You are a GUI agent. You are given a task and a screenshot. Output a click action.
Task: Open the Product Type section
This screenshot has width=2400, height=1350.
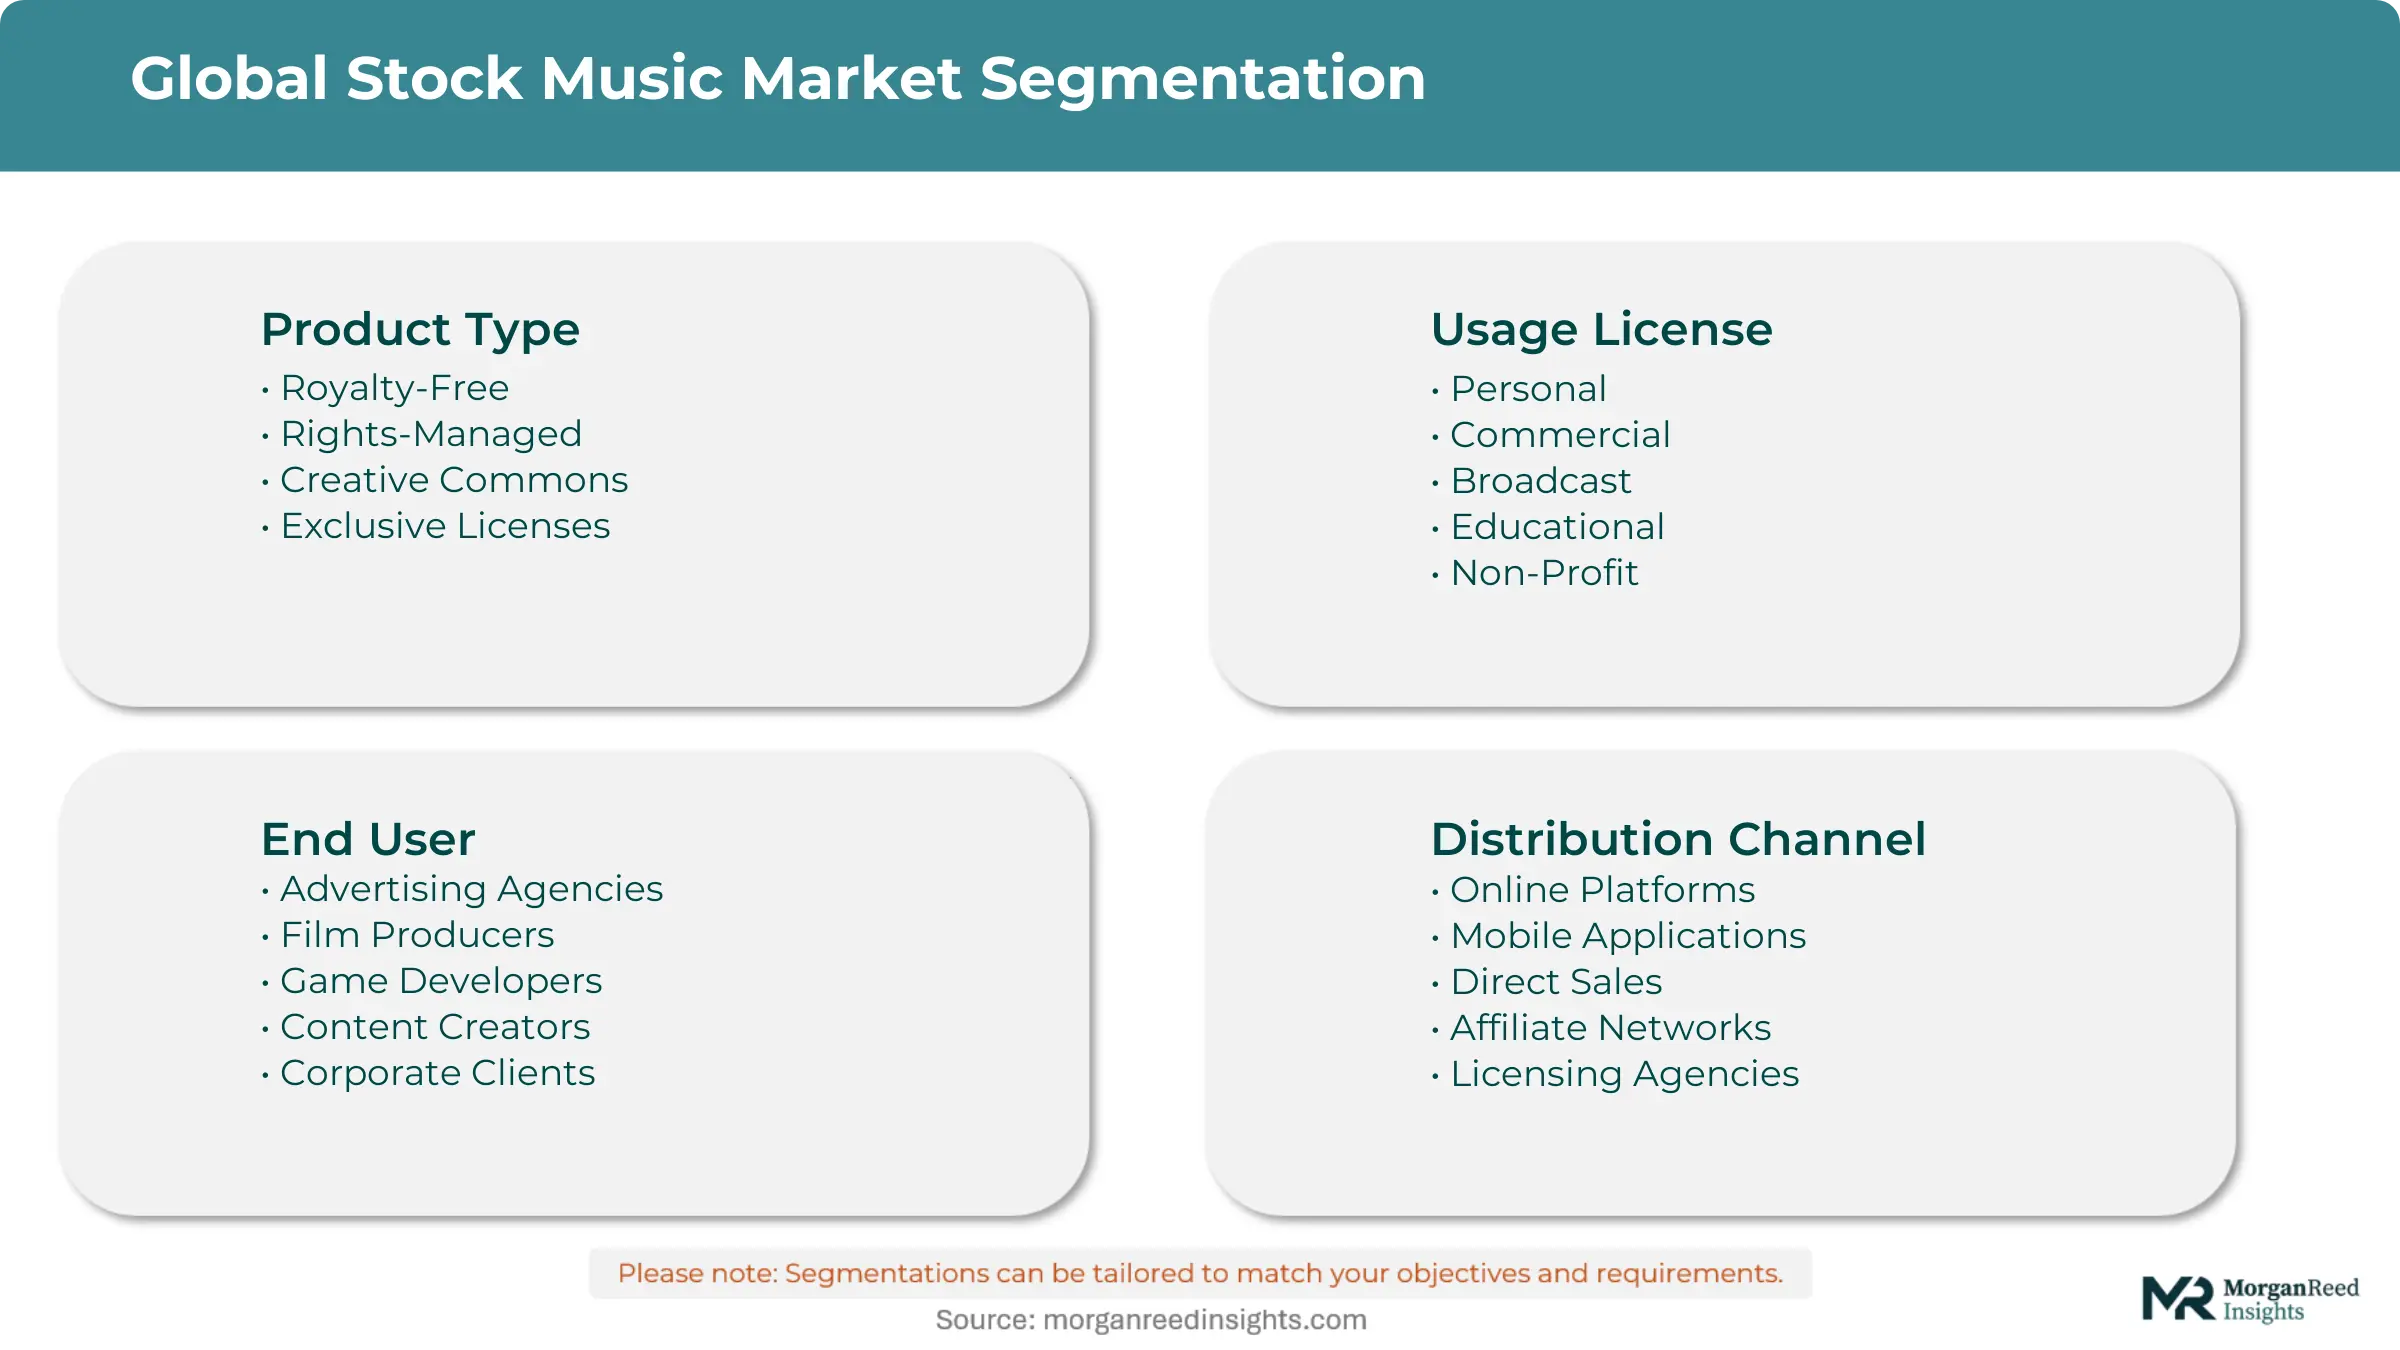coord(420,329)
